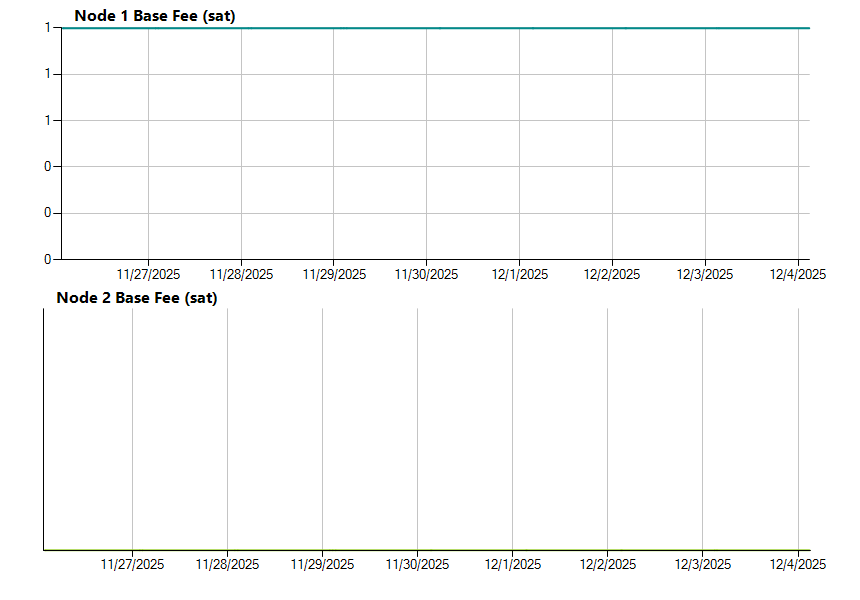Image resolution: width=860 pixels, height=600 pixels.
Task: Select 12/1/2025 date under Node 1 chart
Action: click(519, 274)
